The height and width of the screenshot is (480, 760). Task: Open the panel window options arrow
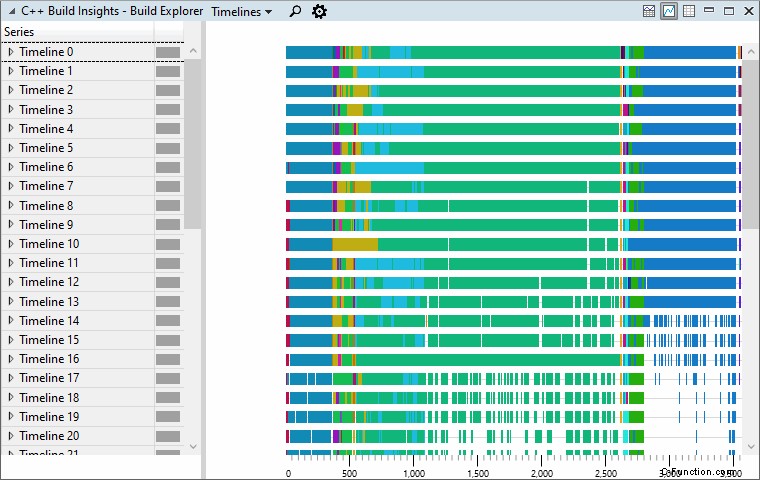710,11
